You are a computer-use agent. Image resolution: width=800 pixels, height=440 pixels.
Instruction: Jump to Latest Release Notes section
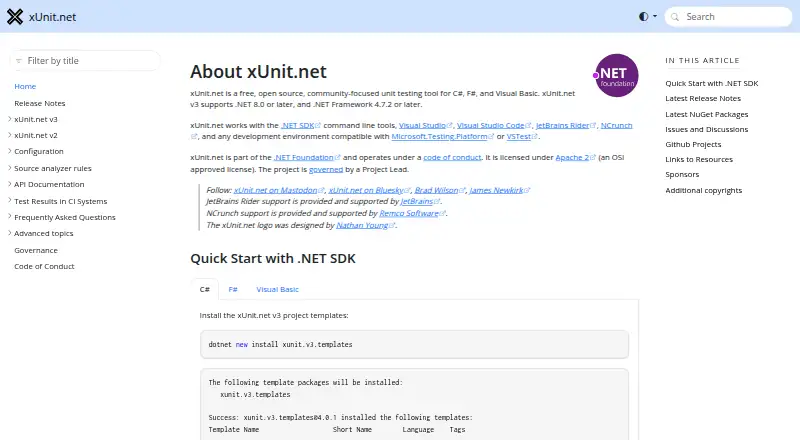703,99
